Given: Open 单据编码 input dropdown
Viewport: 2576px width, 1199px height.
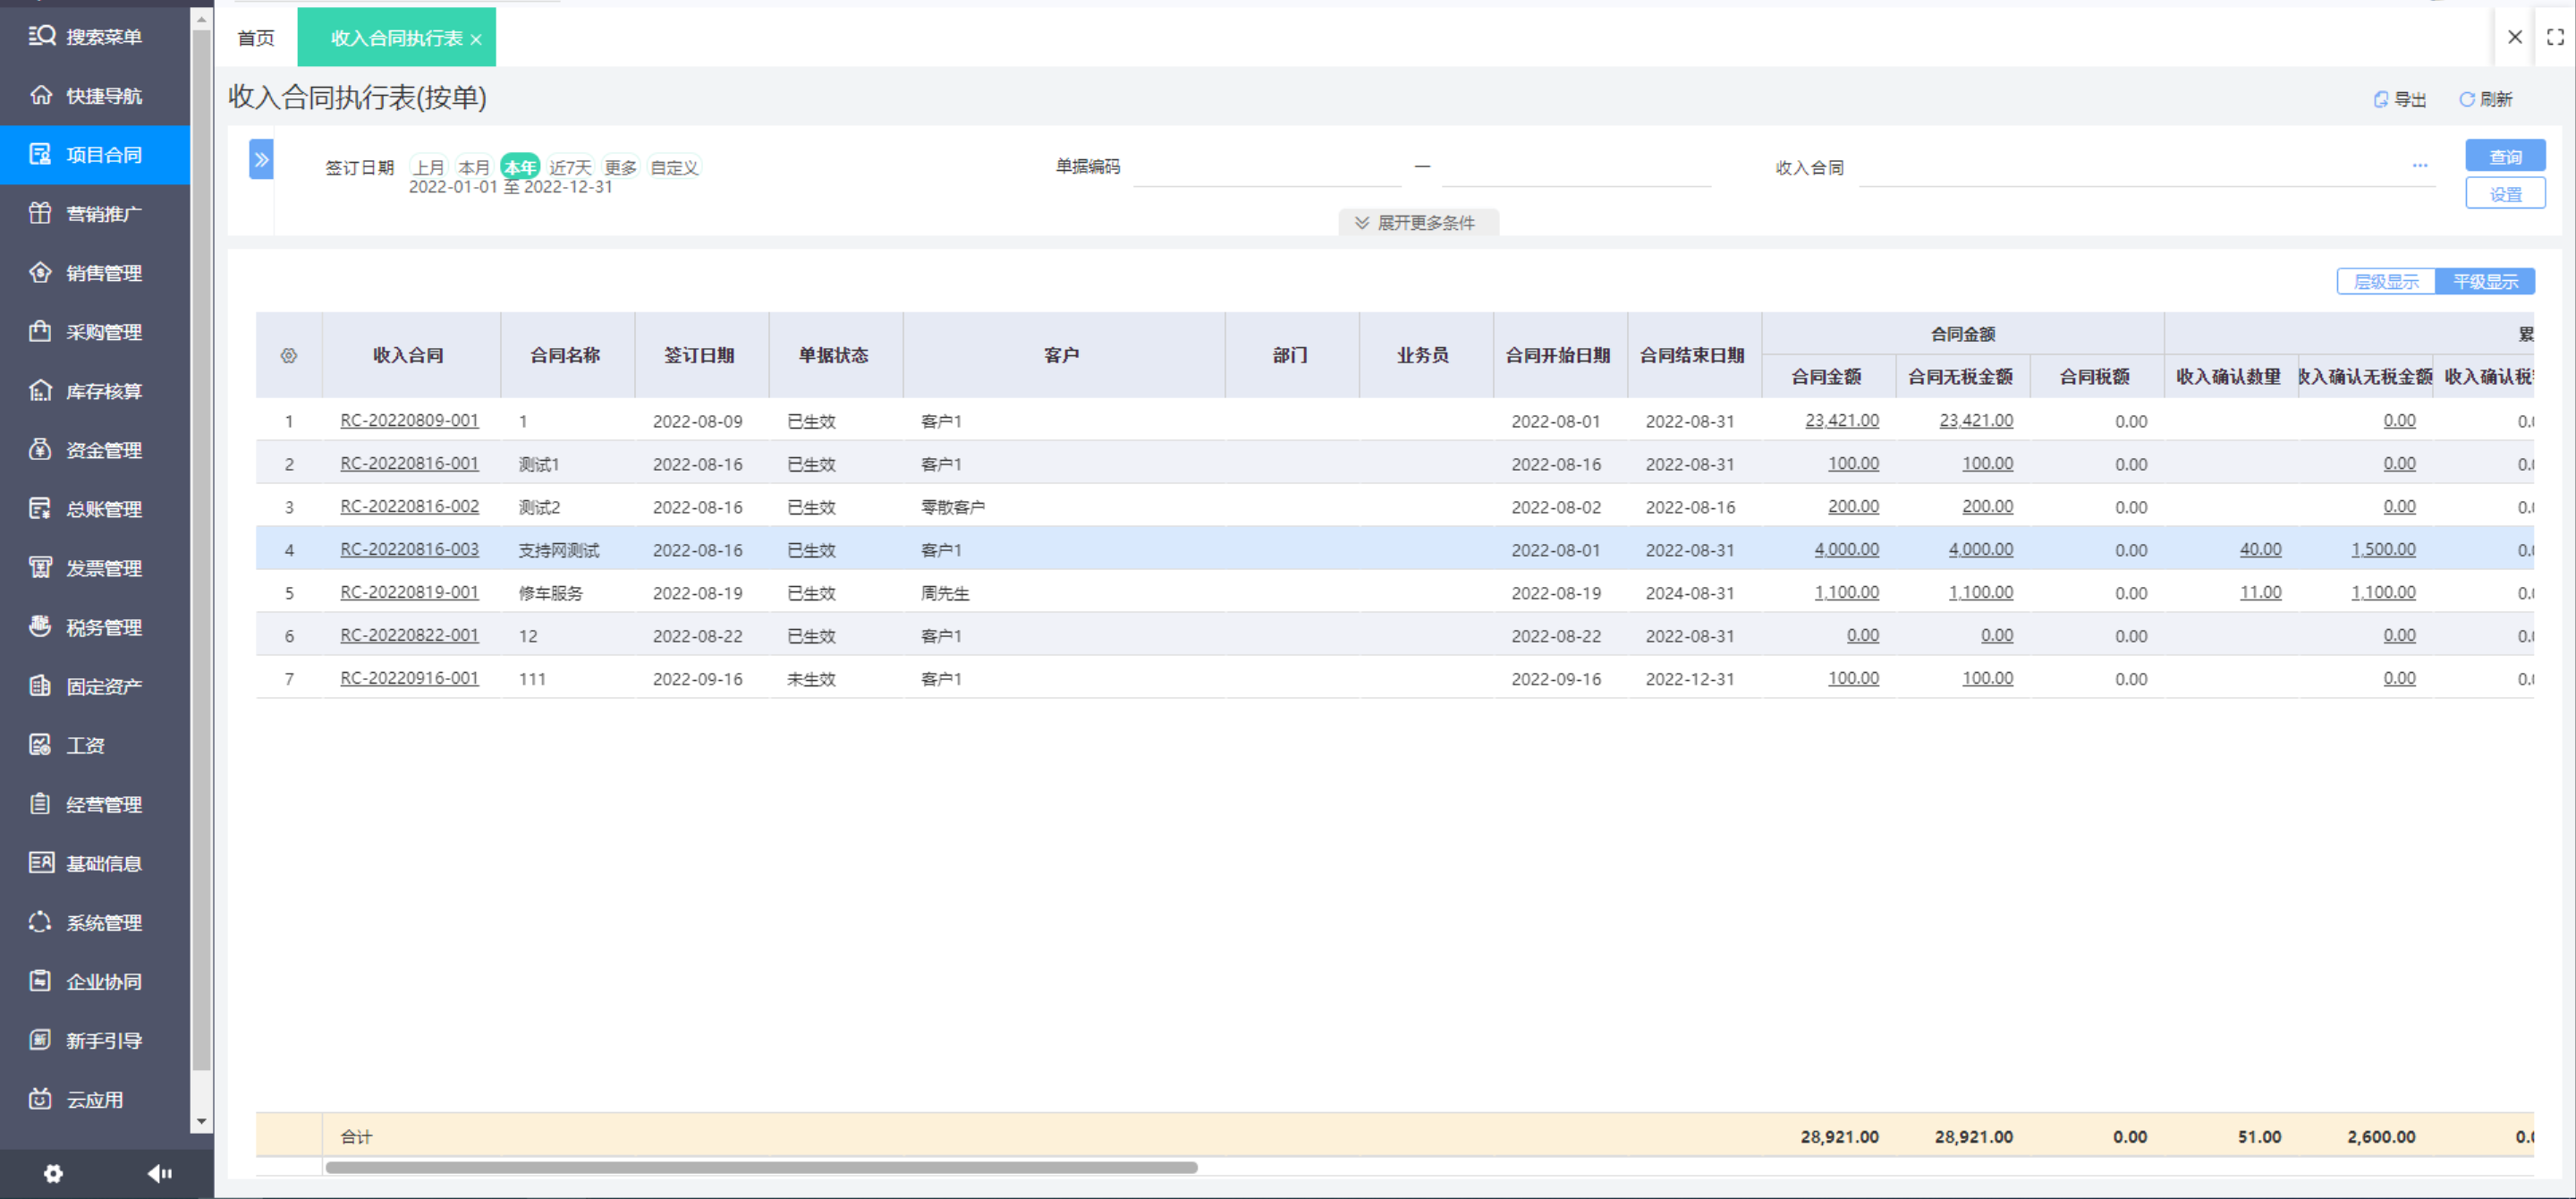Looking at the screenshot, I should [1418, 167].
